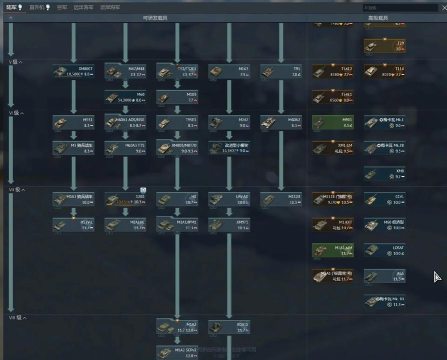
Task: Open the 直升机 (Helicopters) tab
Action: click(40, 7)
